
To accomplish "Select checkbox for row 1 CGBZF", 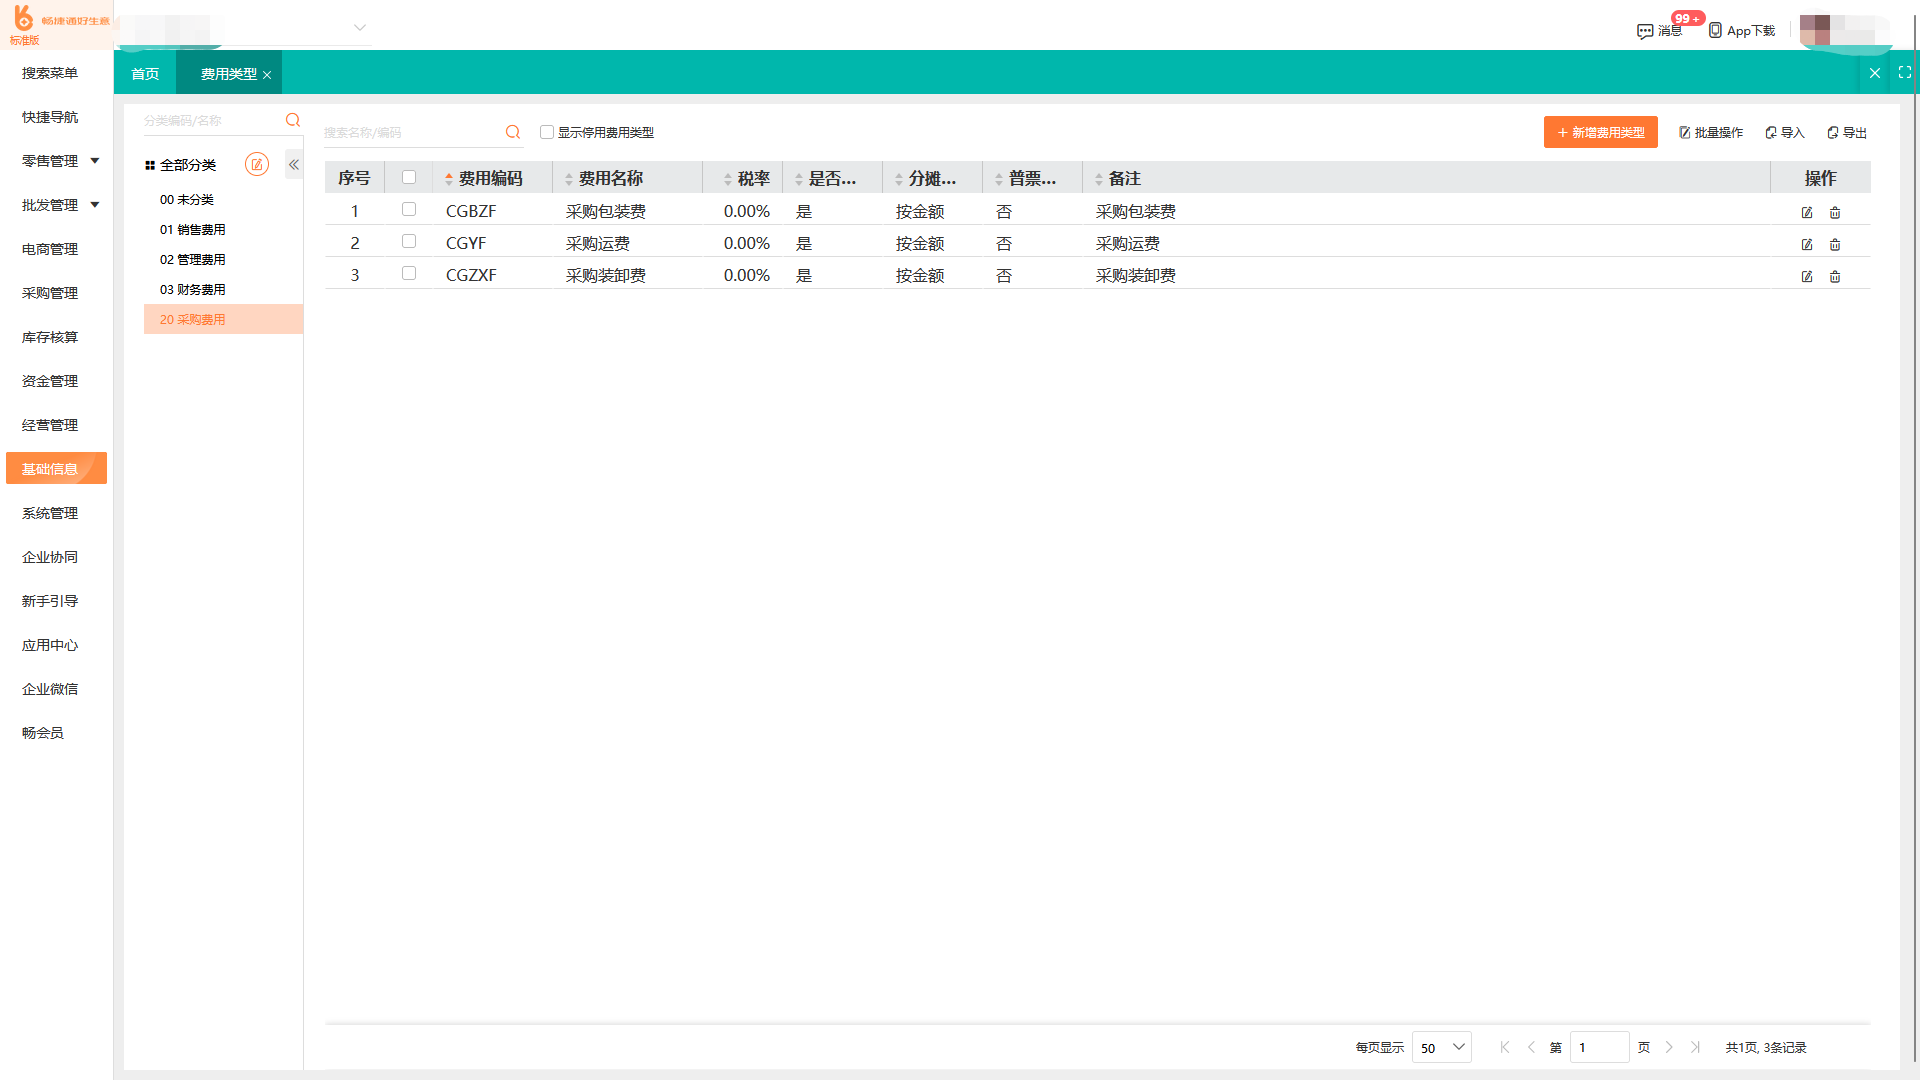I will pos(409,210).
